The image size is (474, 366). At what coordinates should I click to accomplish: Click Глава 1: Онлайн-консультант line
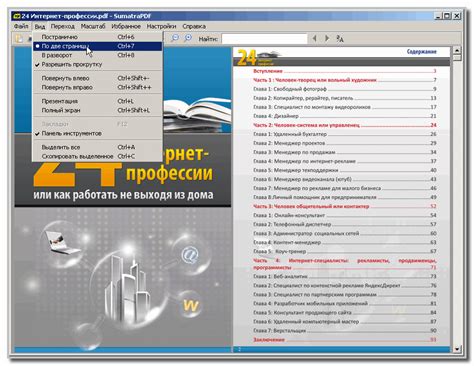point(344,215)
